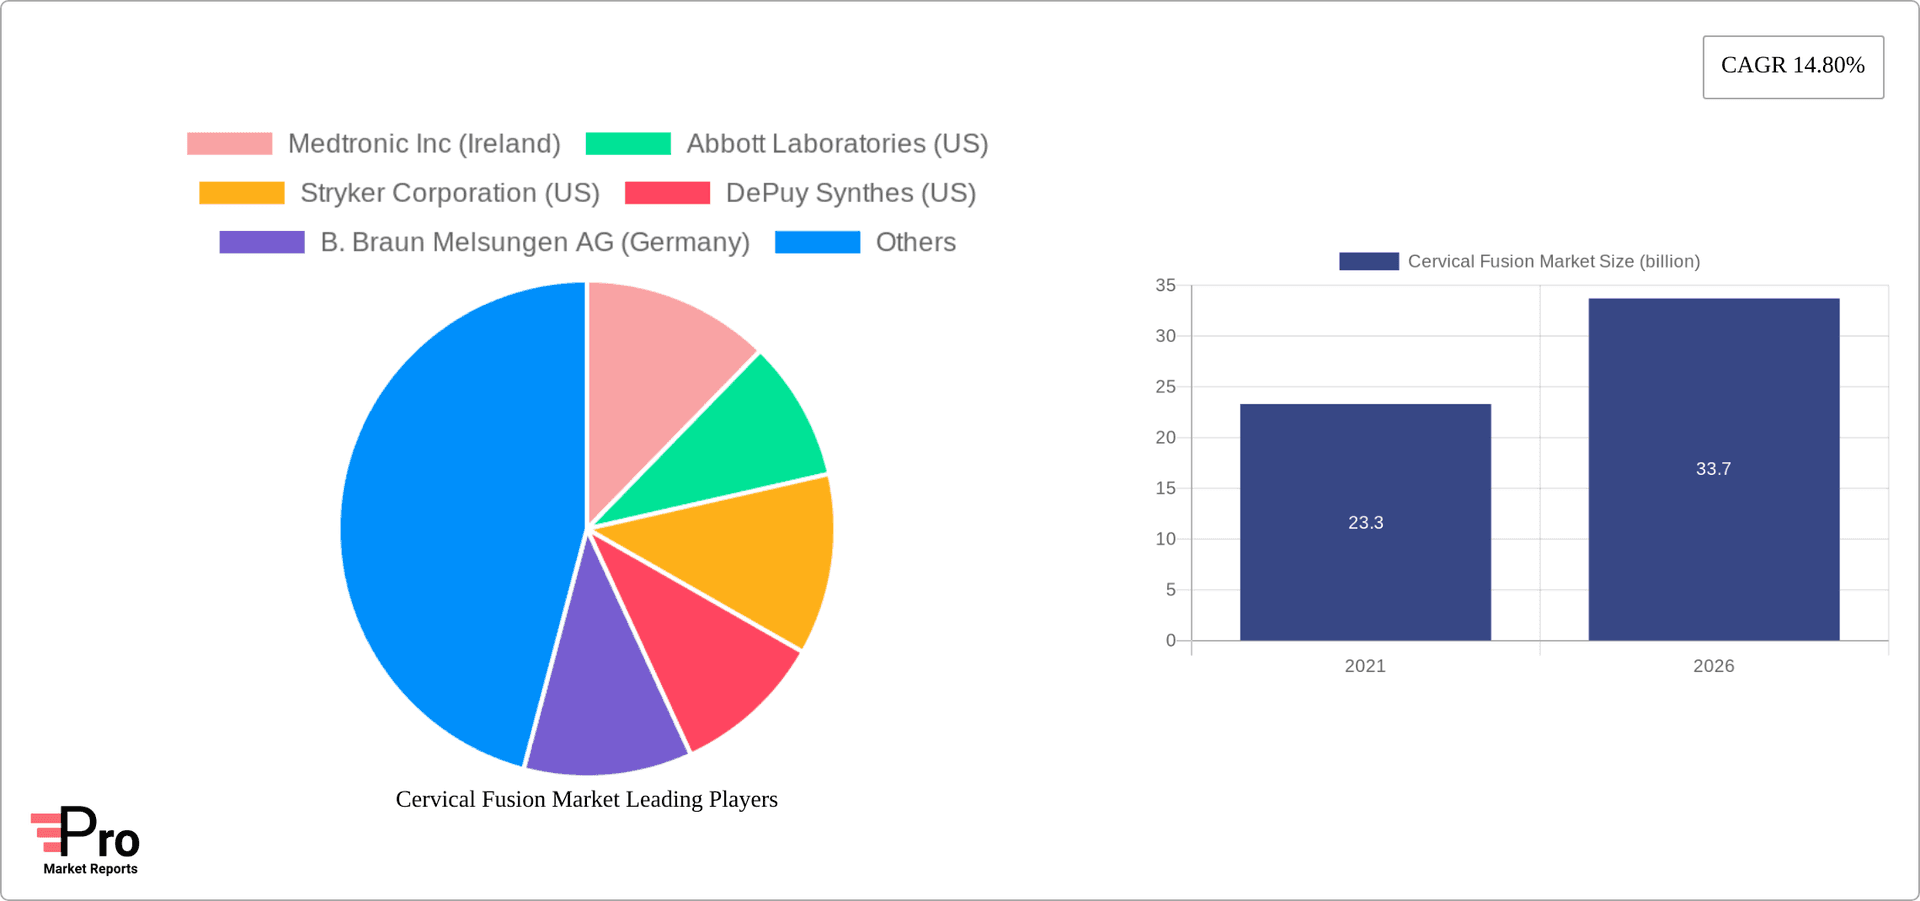Toggle DePuy Synthes visibility in the legend

pos(849,192)
